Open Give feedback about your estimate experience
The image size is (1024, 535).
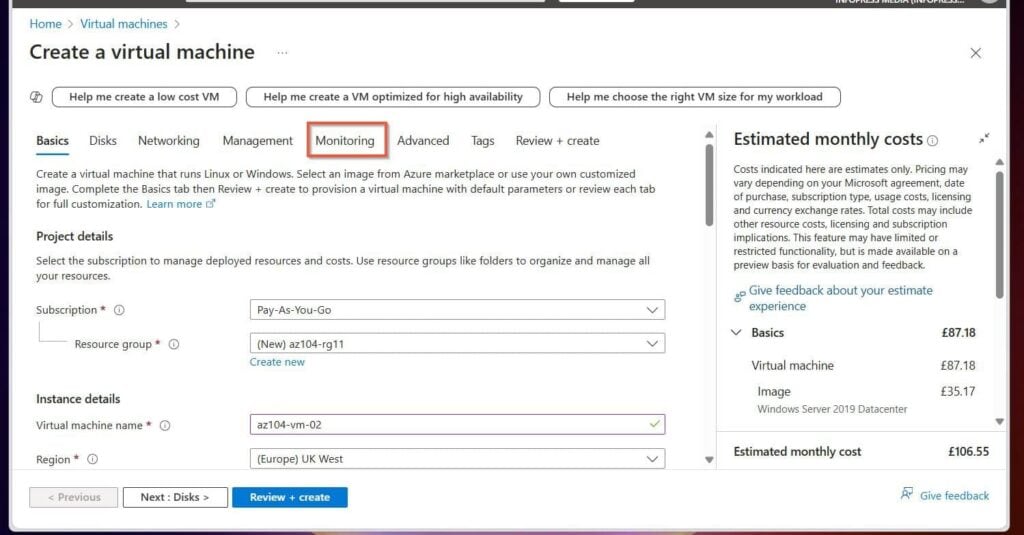(x=840, y=298)
